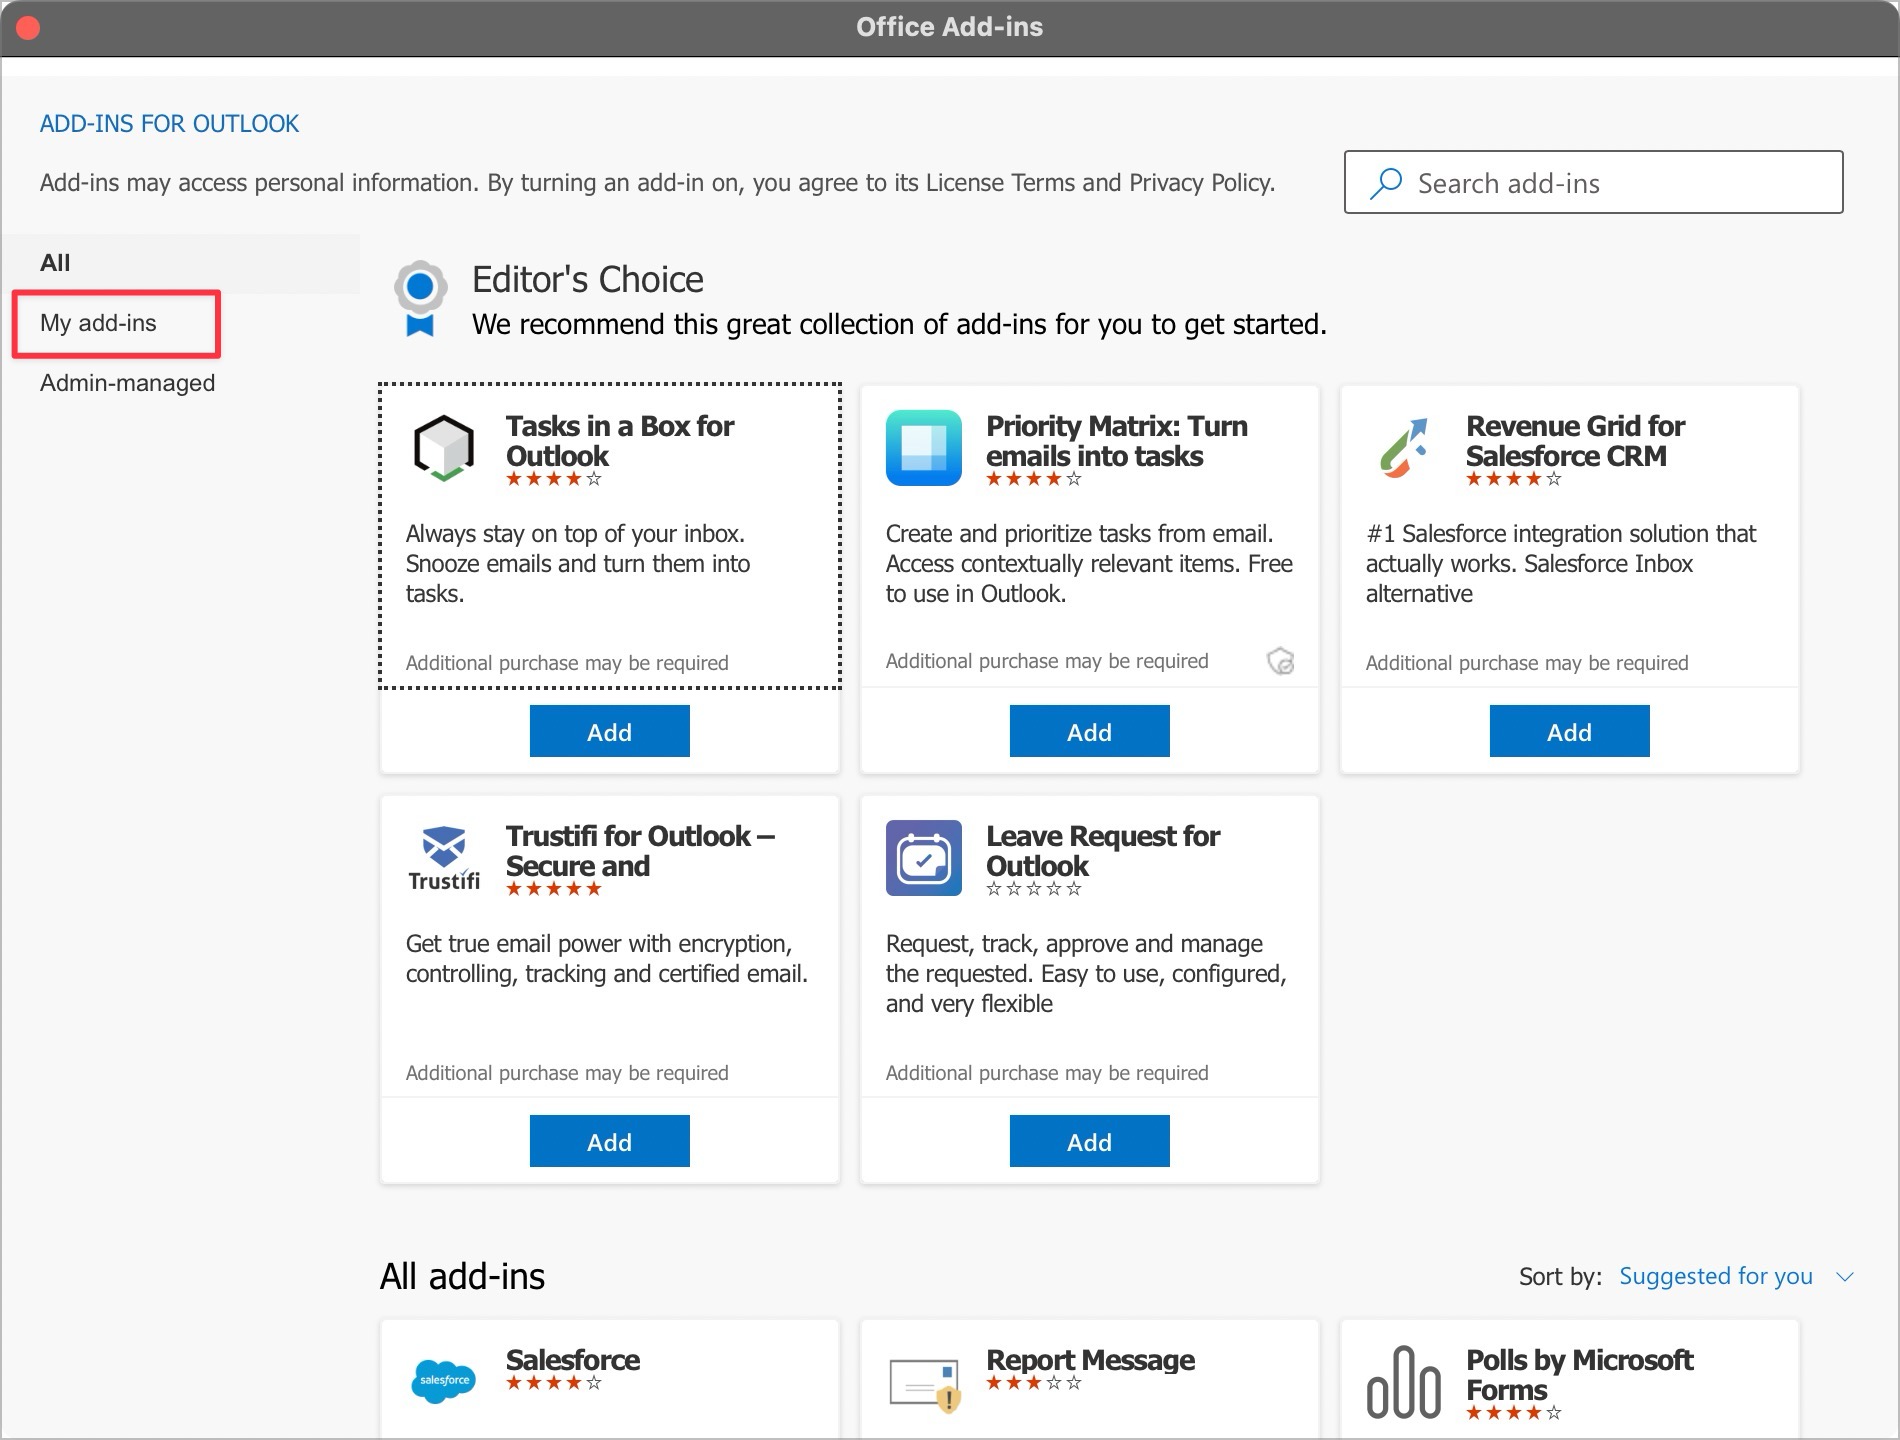The image size is (1900, 1440).
Task: Click the shield icon on Priority Matrix card
Action: (1283, 660)
